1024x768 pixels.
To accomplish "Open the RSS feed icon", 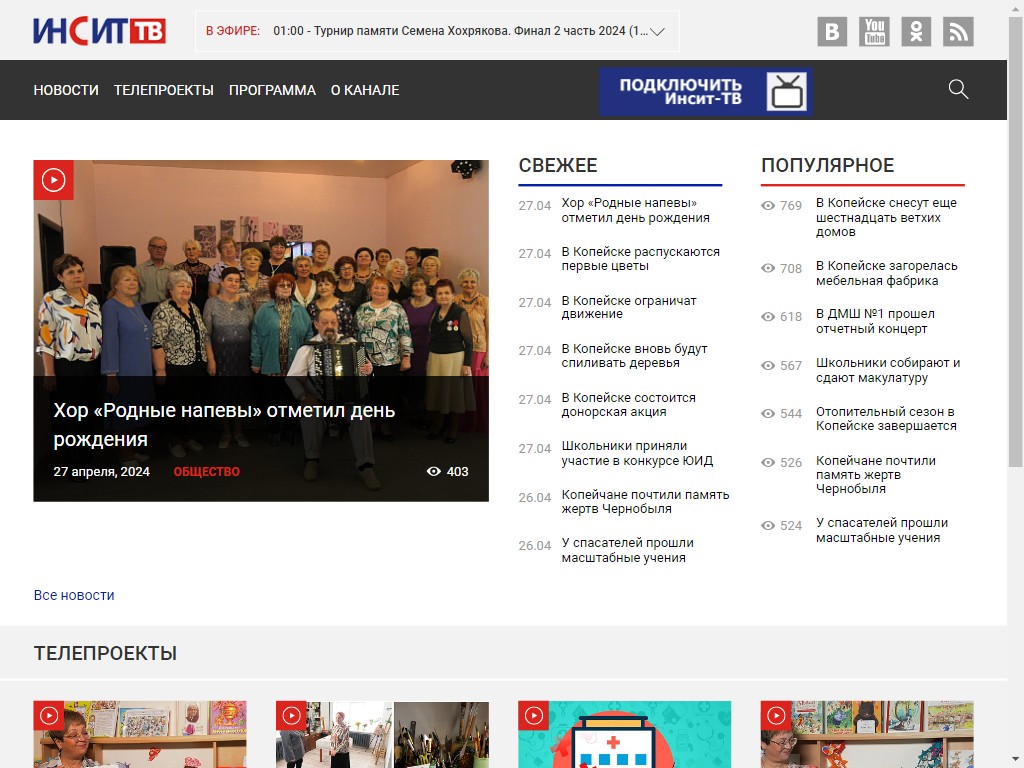I will [958, 31].
